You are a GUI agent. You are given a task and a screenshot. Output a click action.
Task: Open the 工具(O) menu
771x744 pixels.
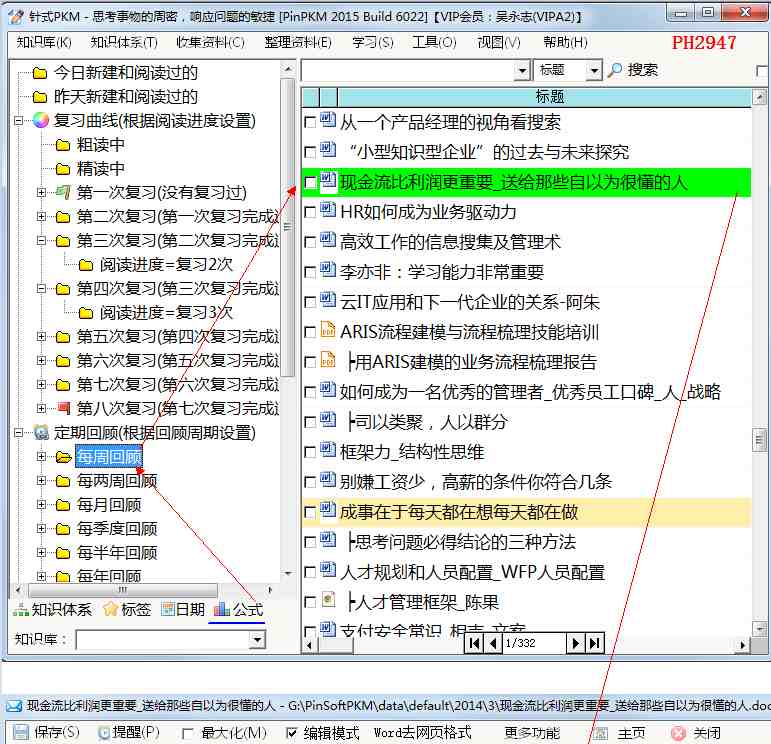pyautogui.click(x=433, y=42)
